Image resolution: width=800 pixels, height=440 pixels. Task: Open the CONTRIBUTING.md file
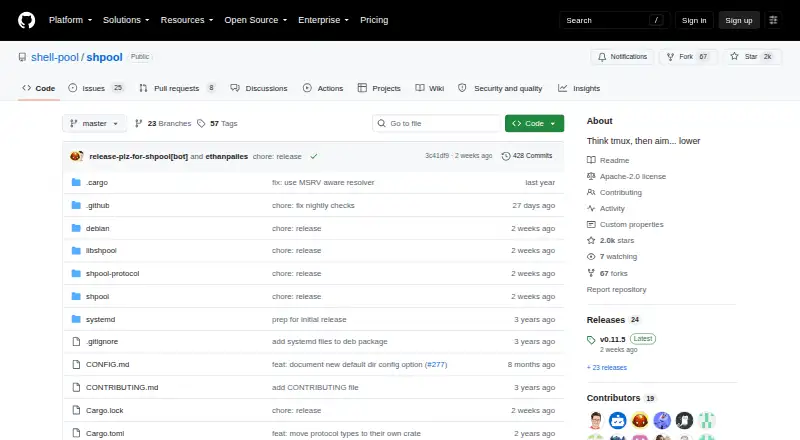click(122, 387)
